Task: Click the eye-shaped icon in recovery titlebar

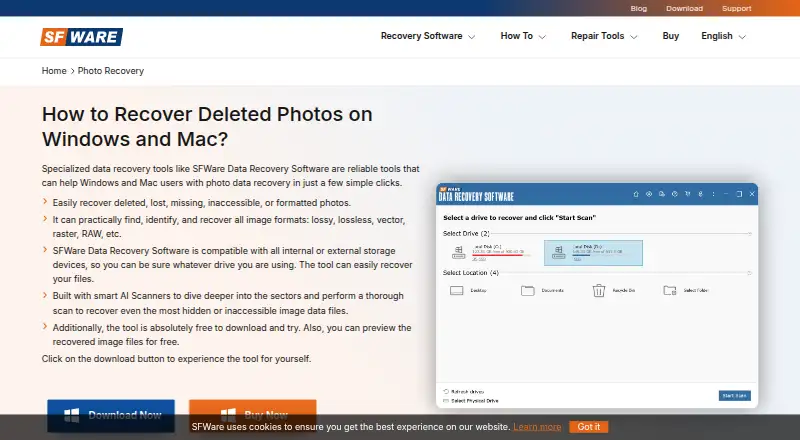Action: tap(649, 194)
